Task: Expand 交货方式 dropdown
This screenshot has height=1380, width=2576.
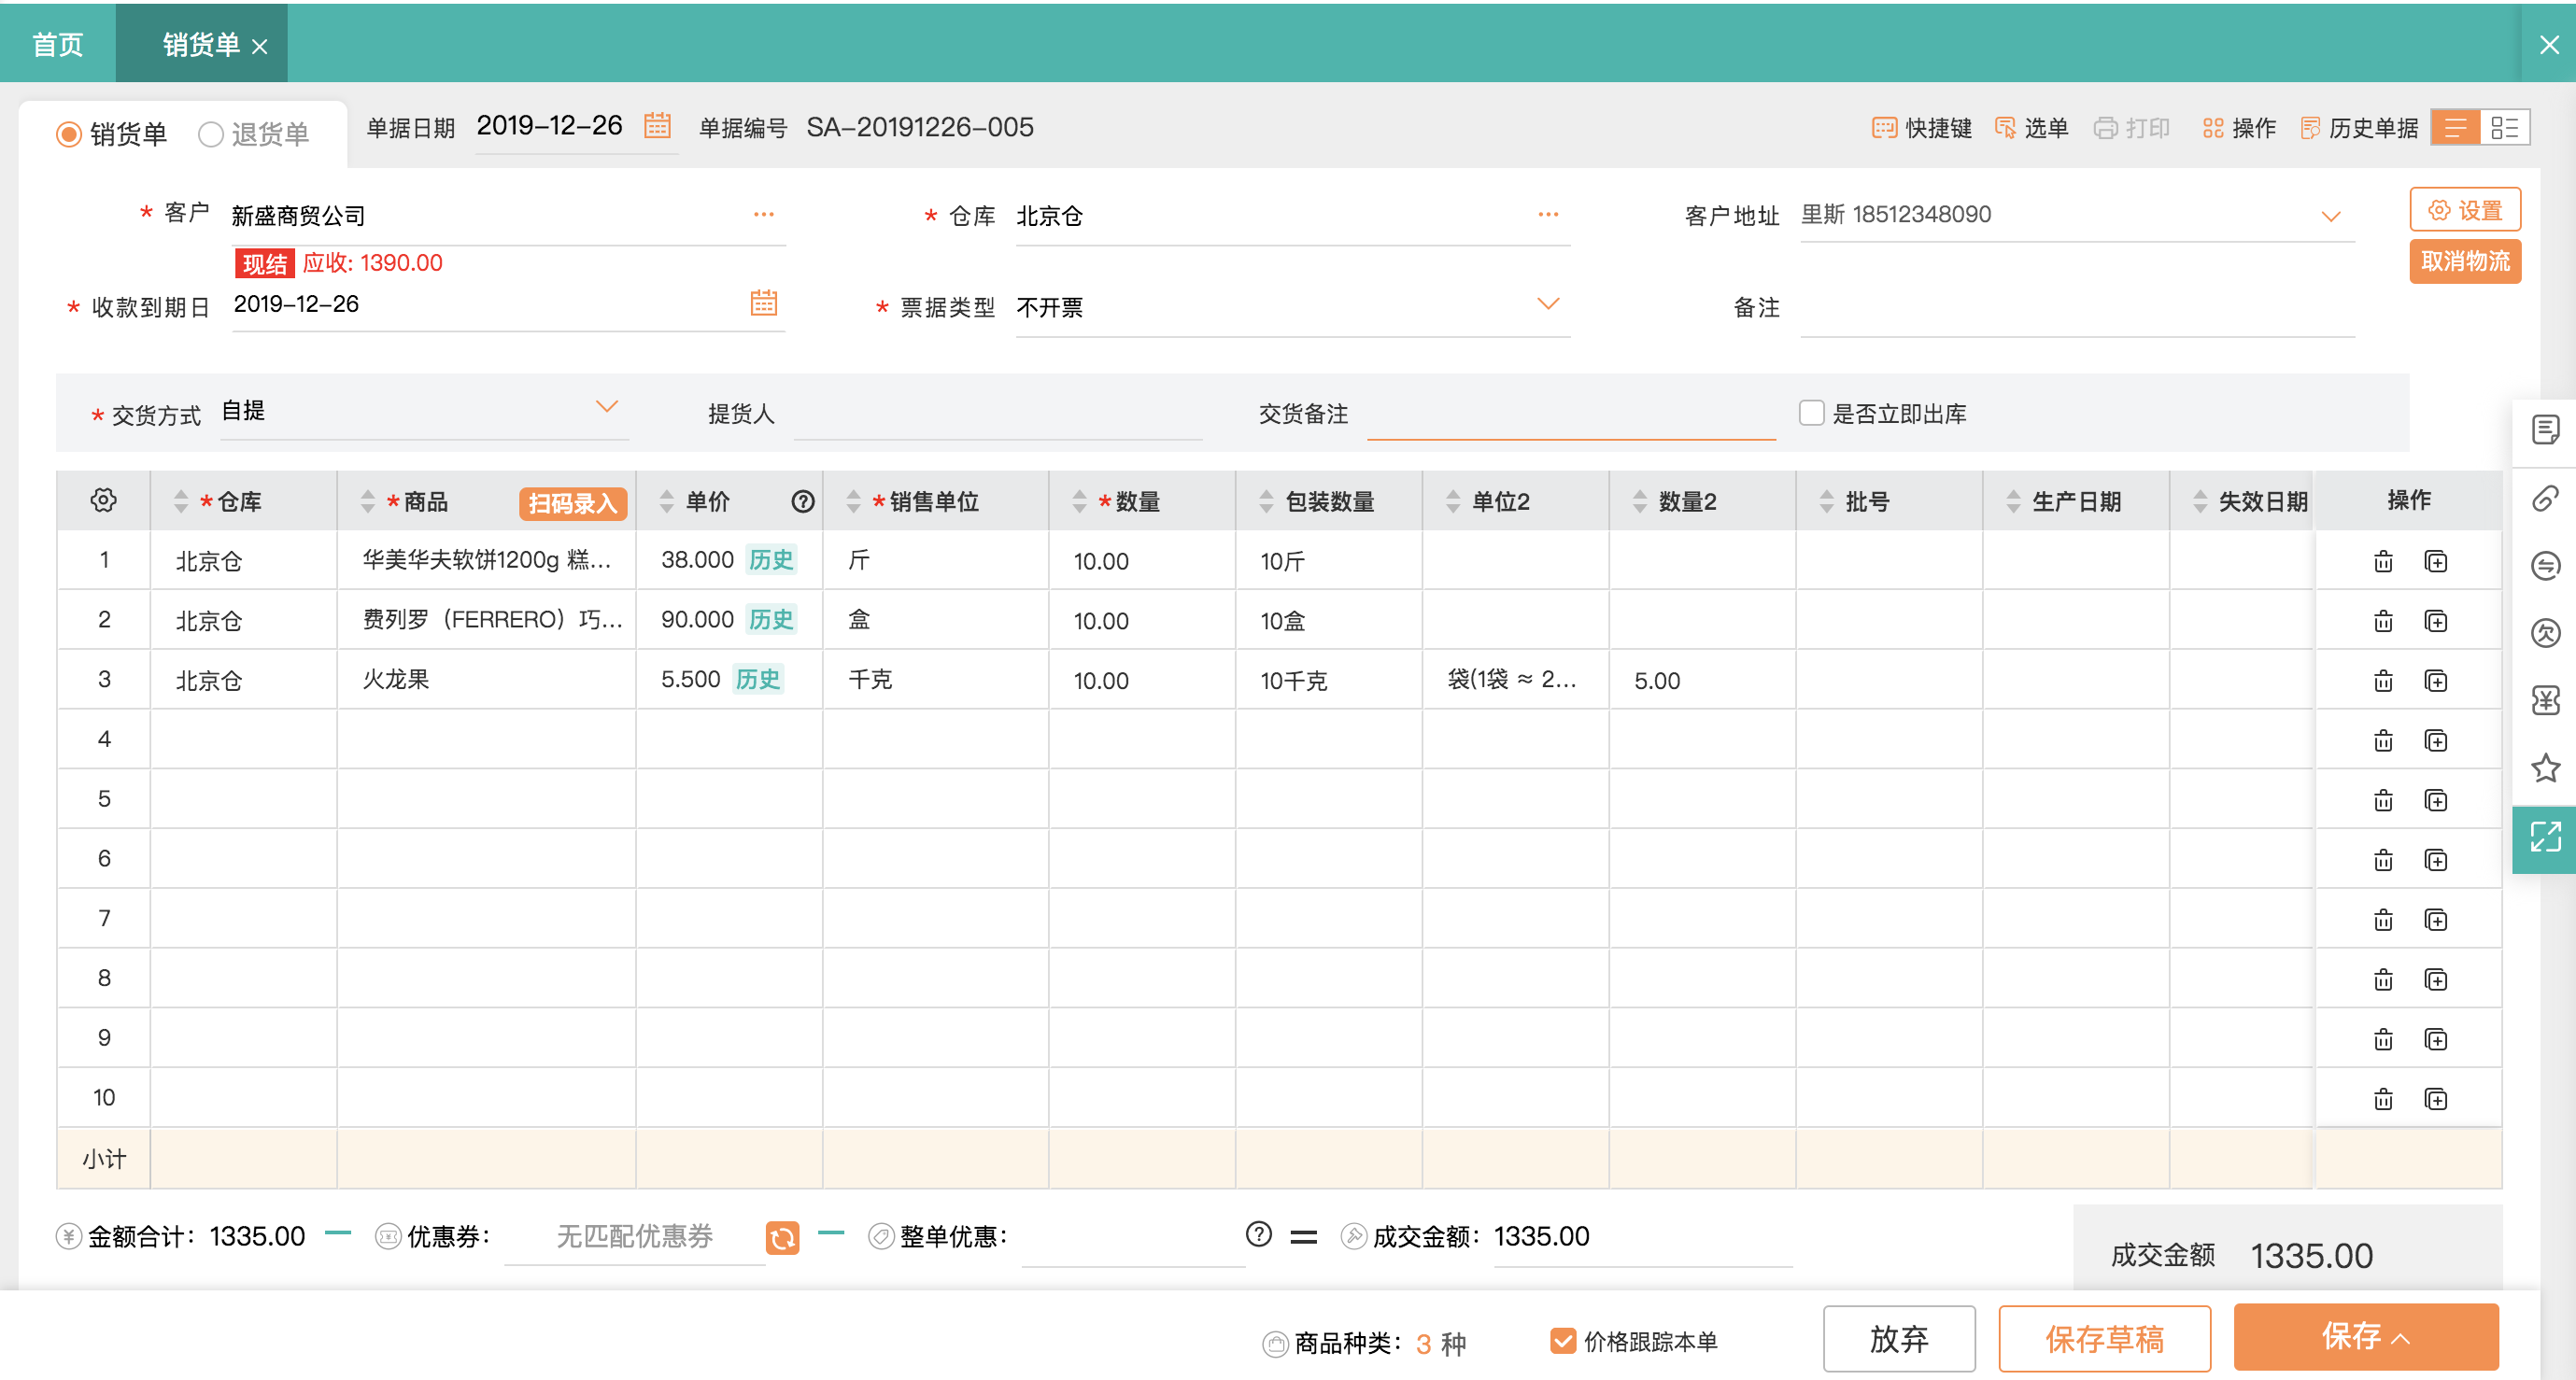Action: (x=608, y=413)
